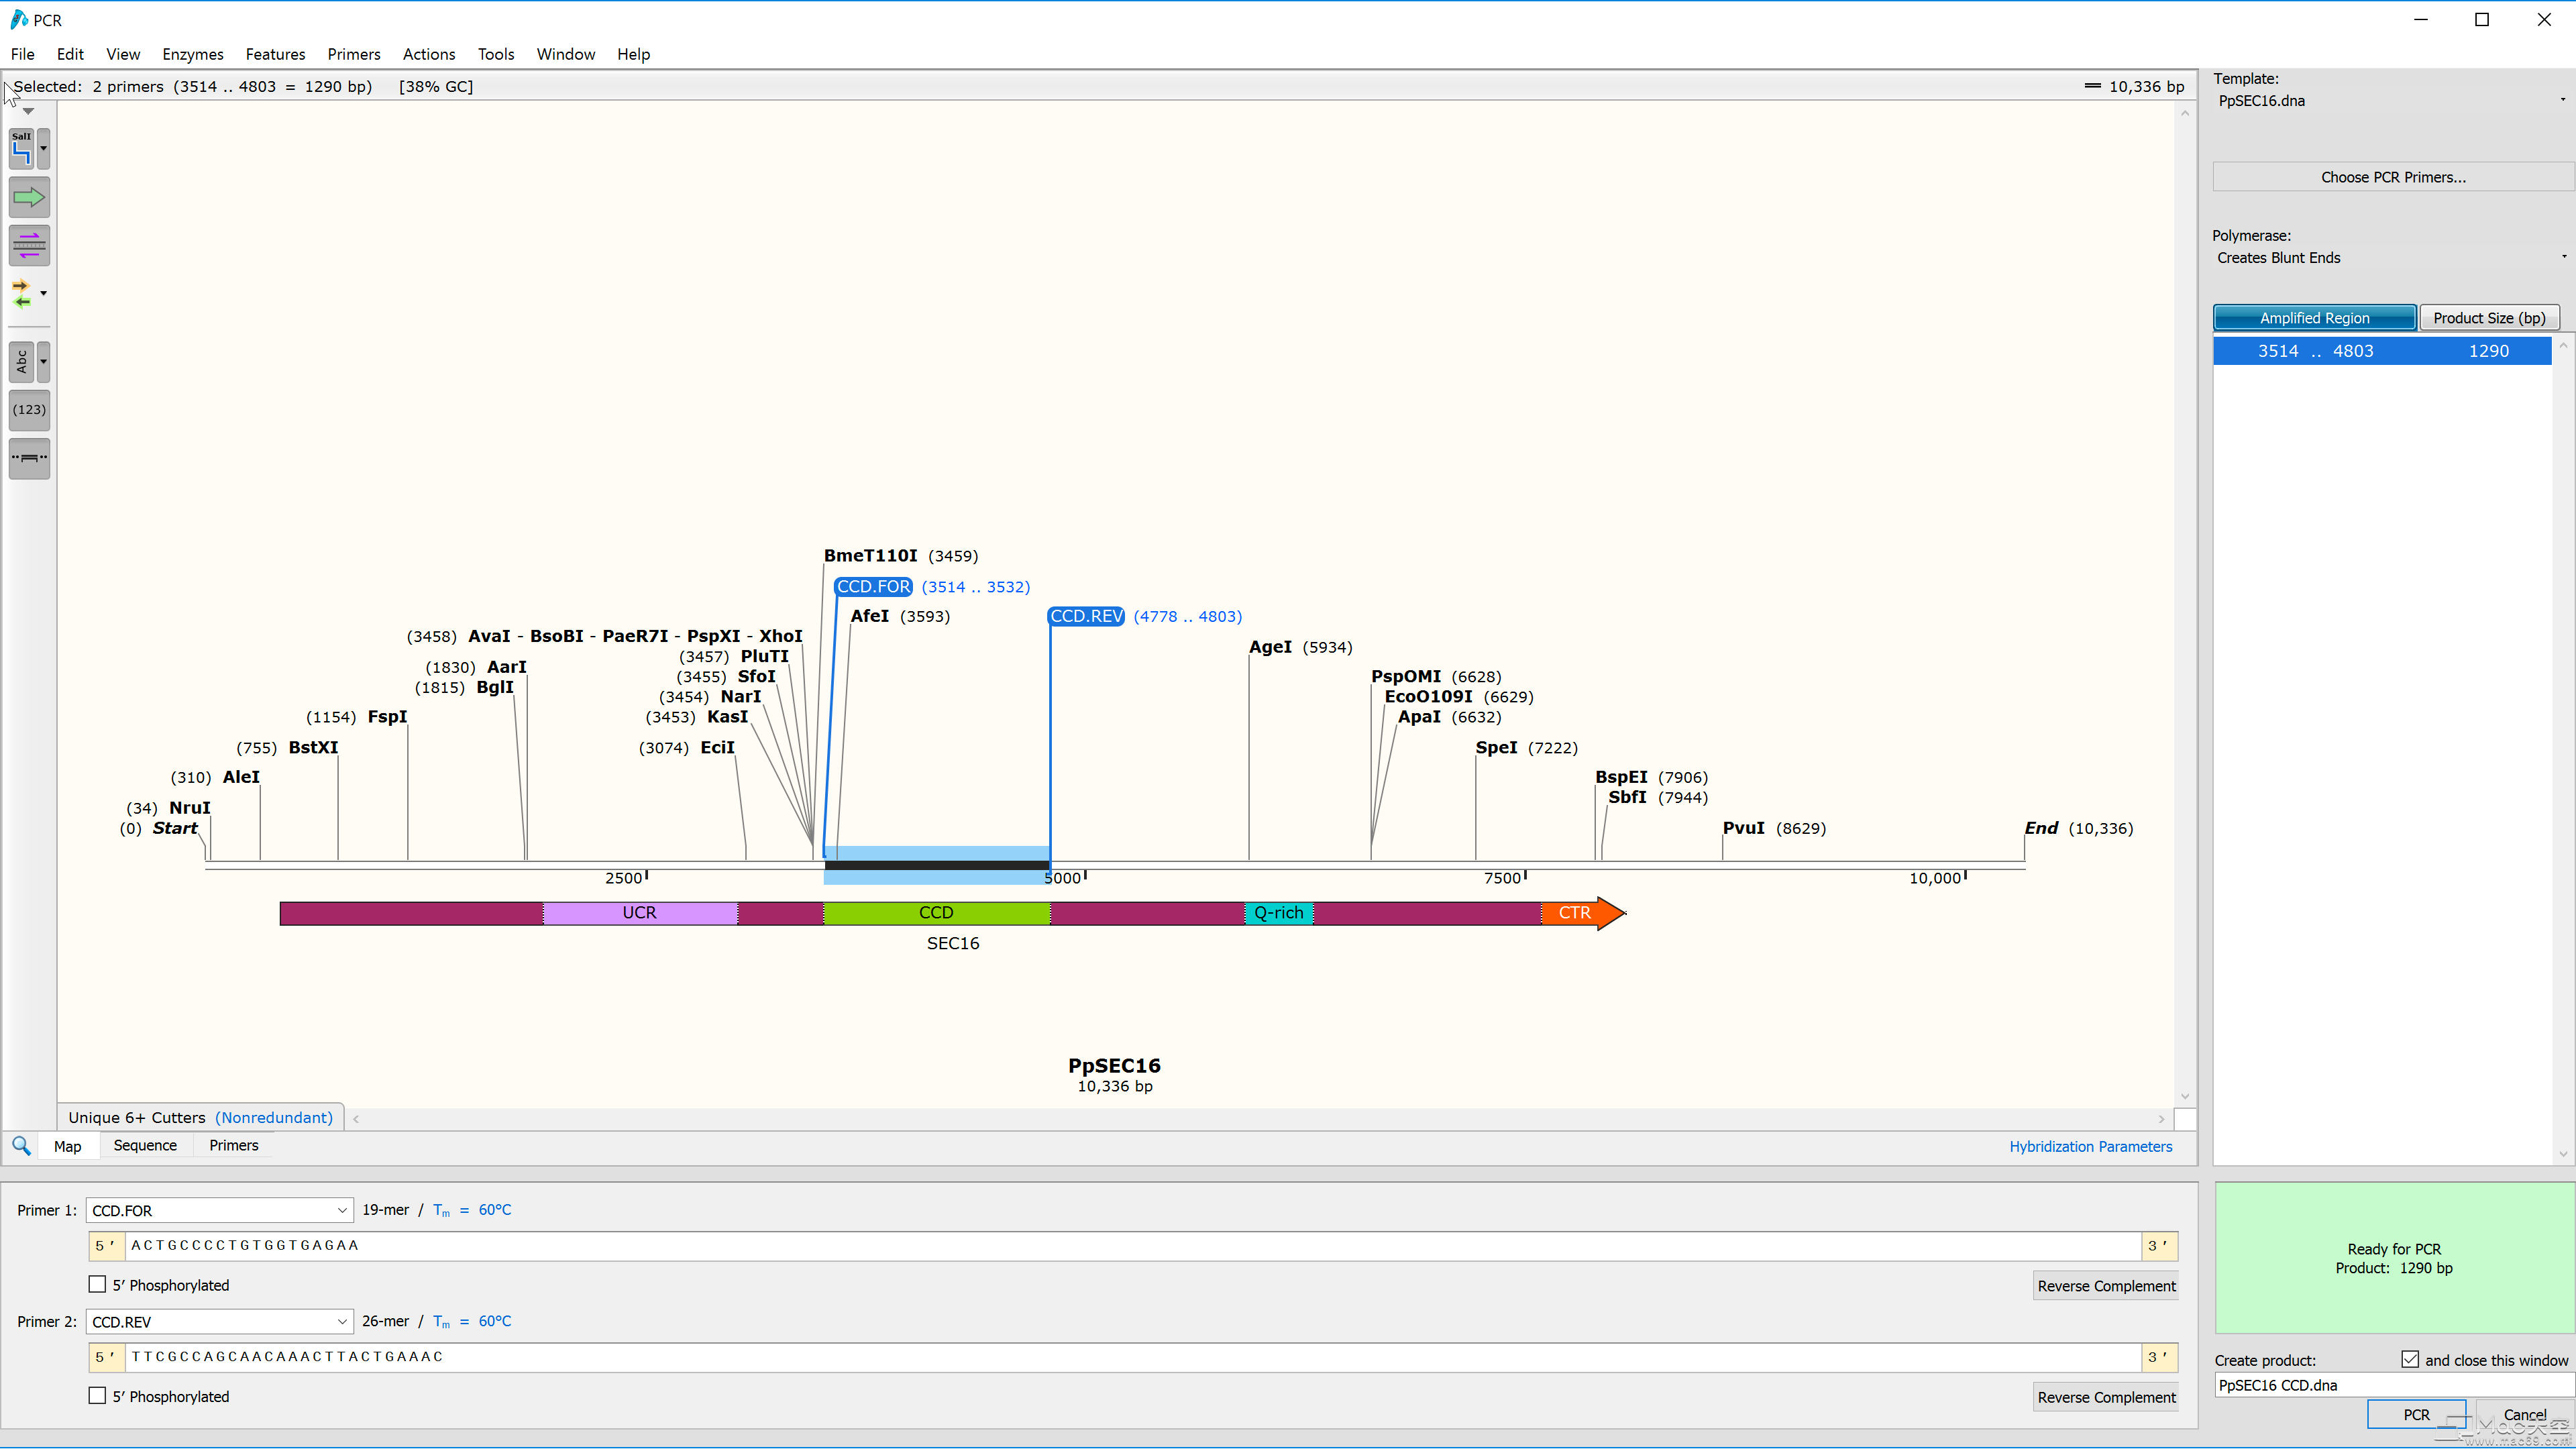The image size is (2576, 1449).
Task: Click the green features arrow icon
Action: [x=28, y=197]
